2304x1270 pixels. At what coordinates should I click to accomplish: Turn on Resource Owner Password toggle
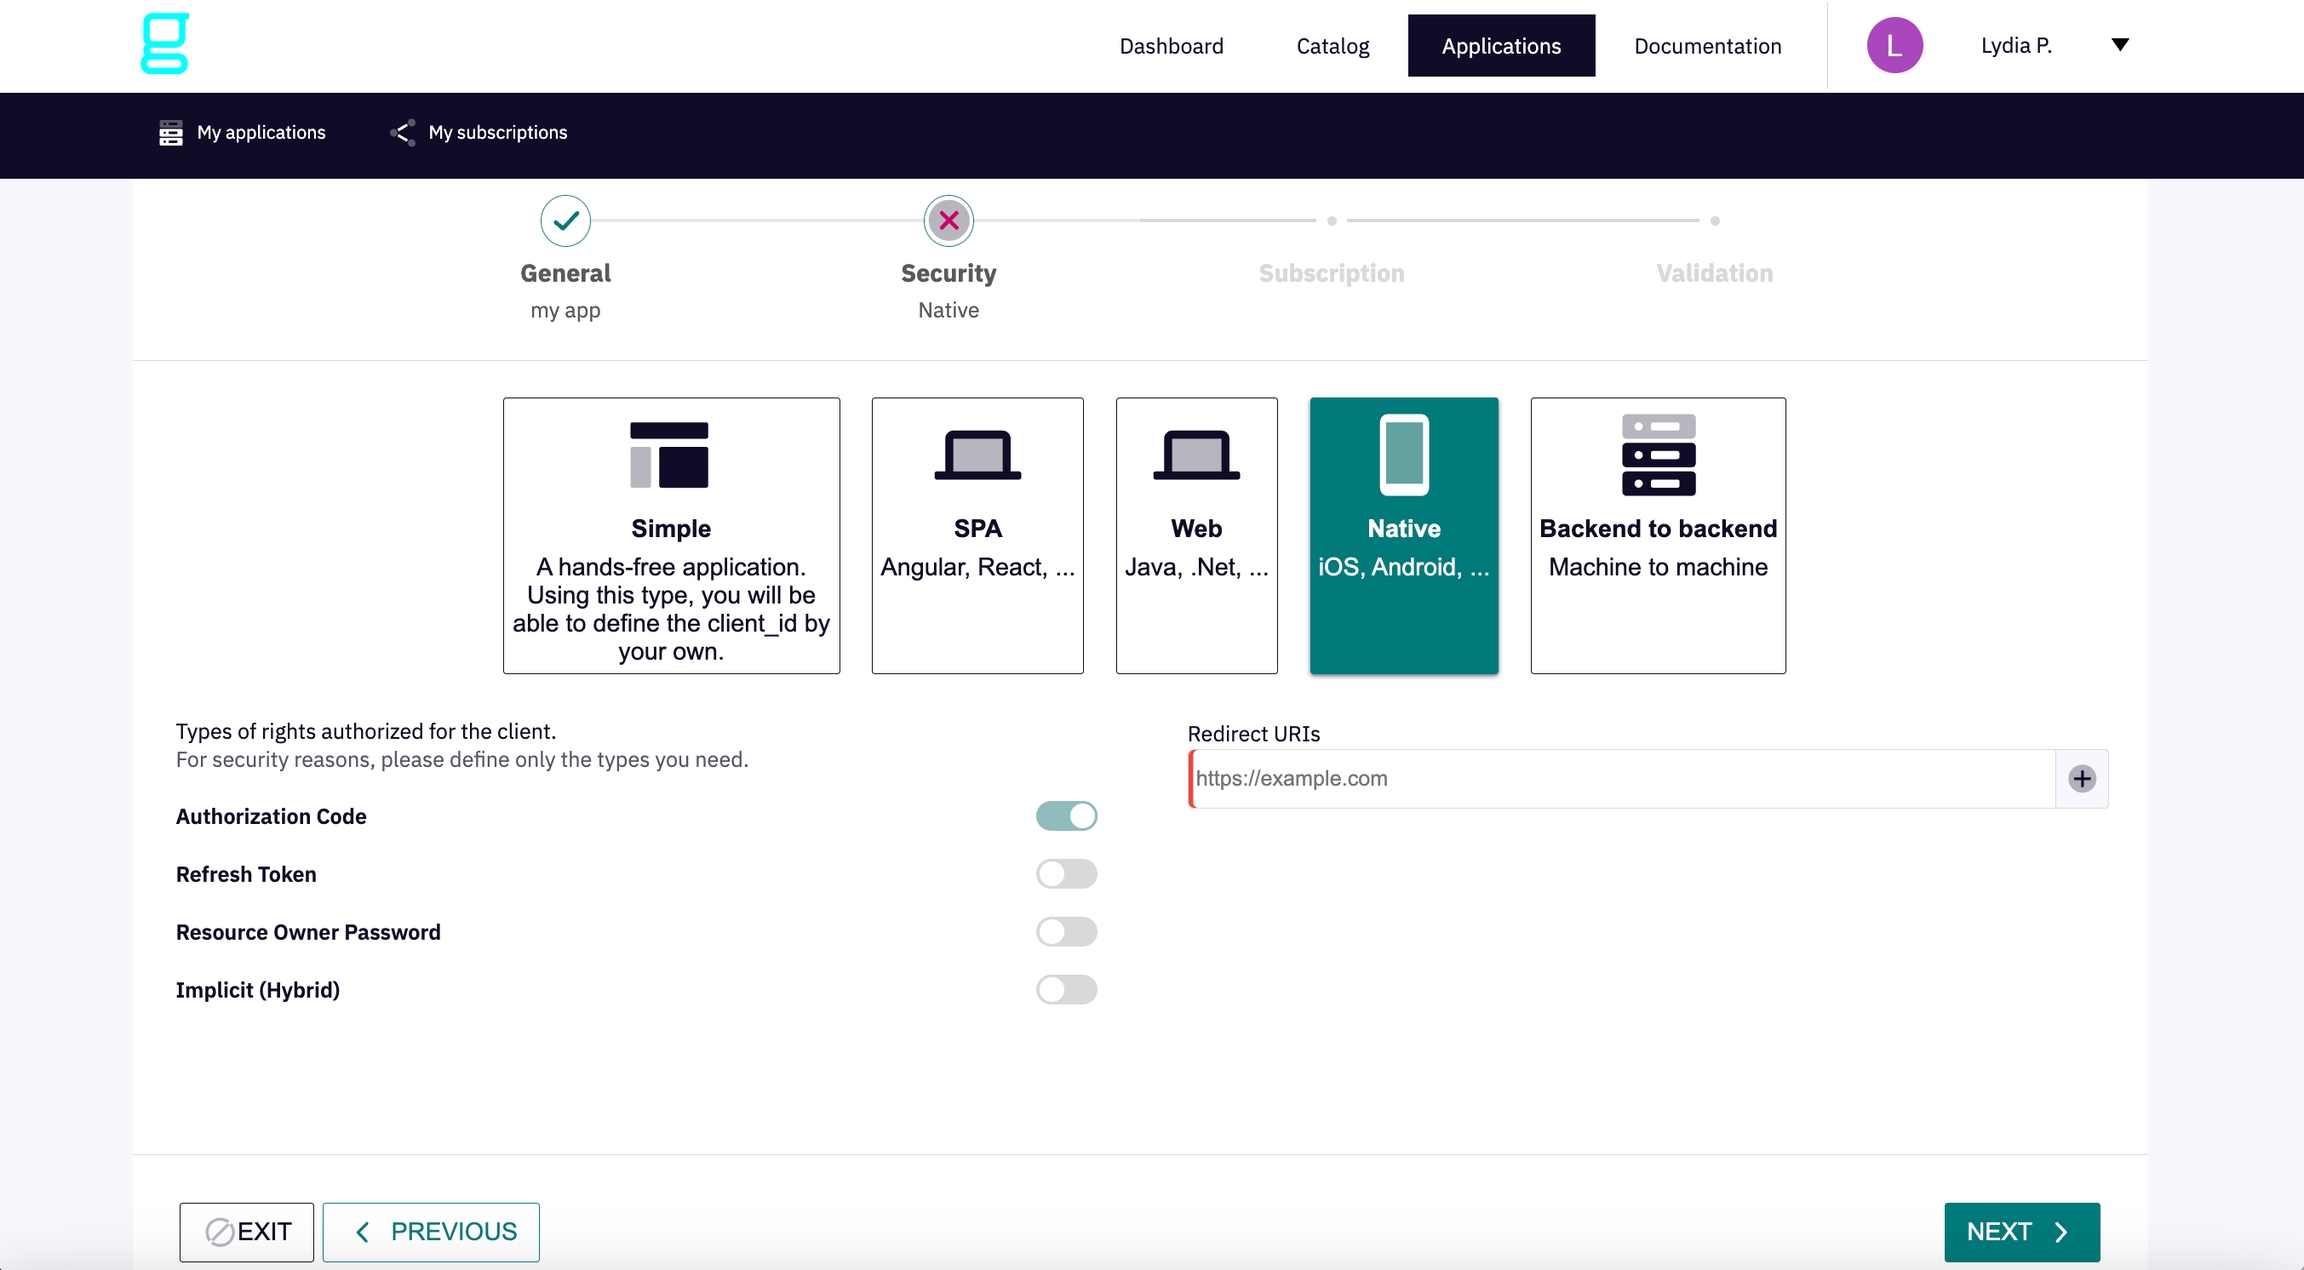(1066, 932)
